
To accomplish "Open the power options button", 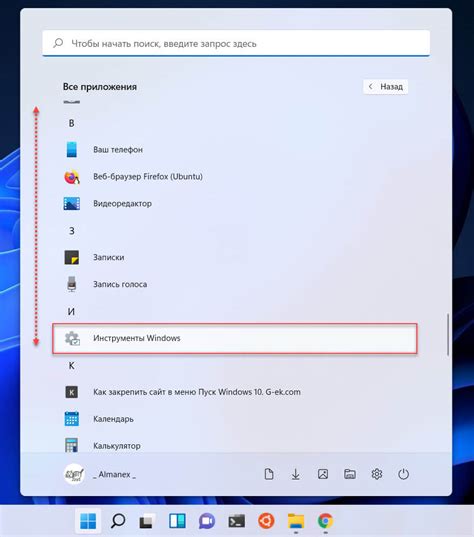I will 403,474.
